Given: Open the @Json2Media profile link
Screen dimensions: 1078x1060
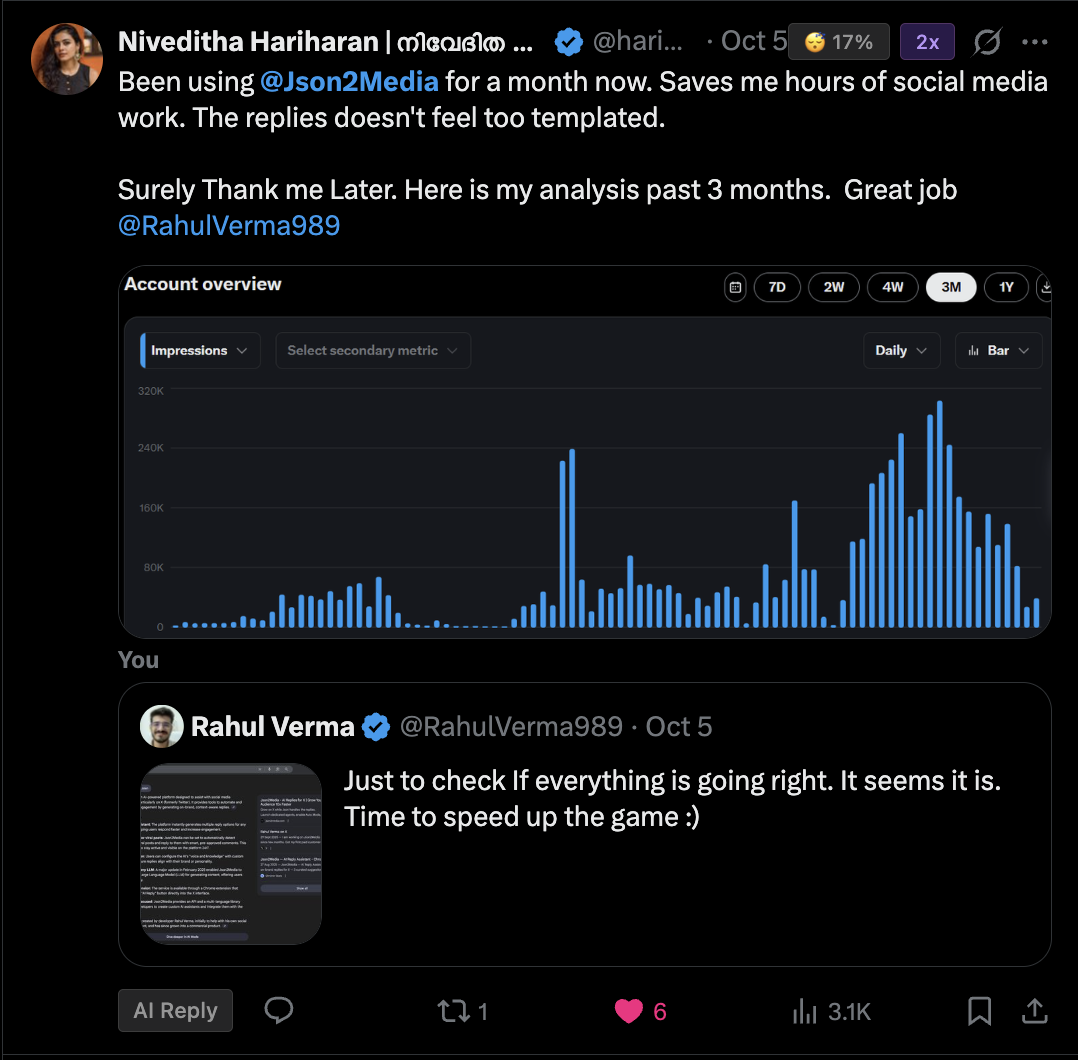Looking at the screenshot, I should [x=349, y=81].
